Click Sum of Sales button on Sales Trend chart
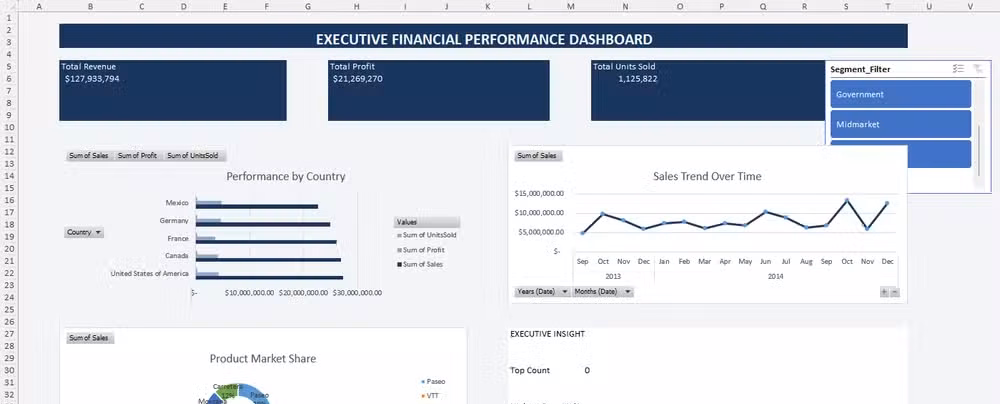 point(539,156)
